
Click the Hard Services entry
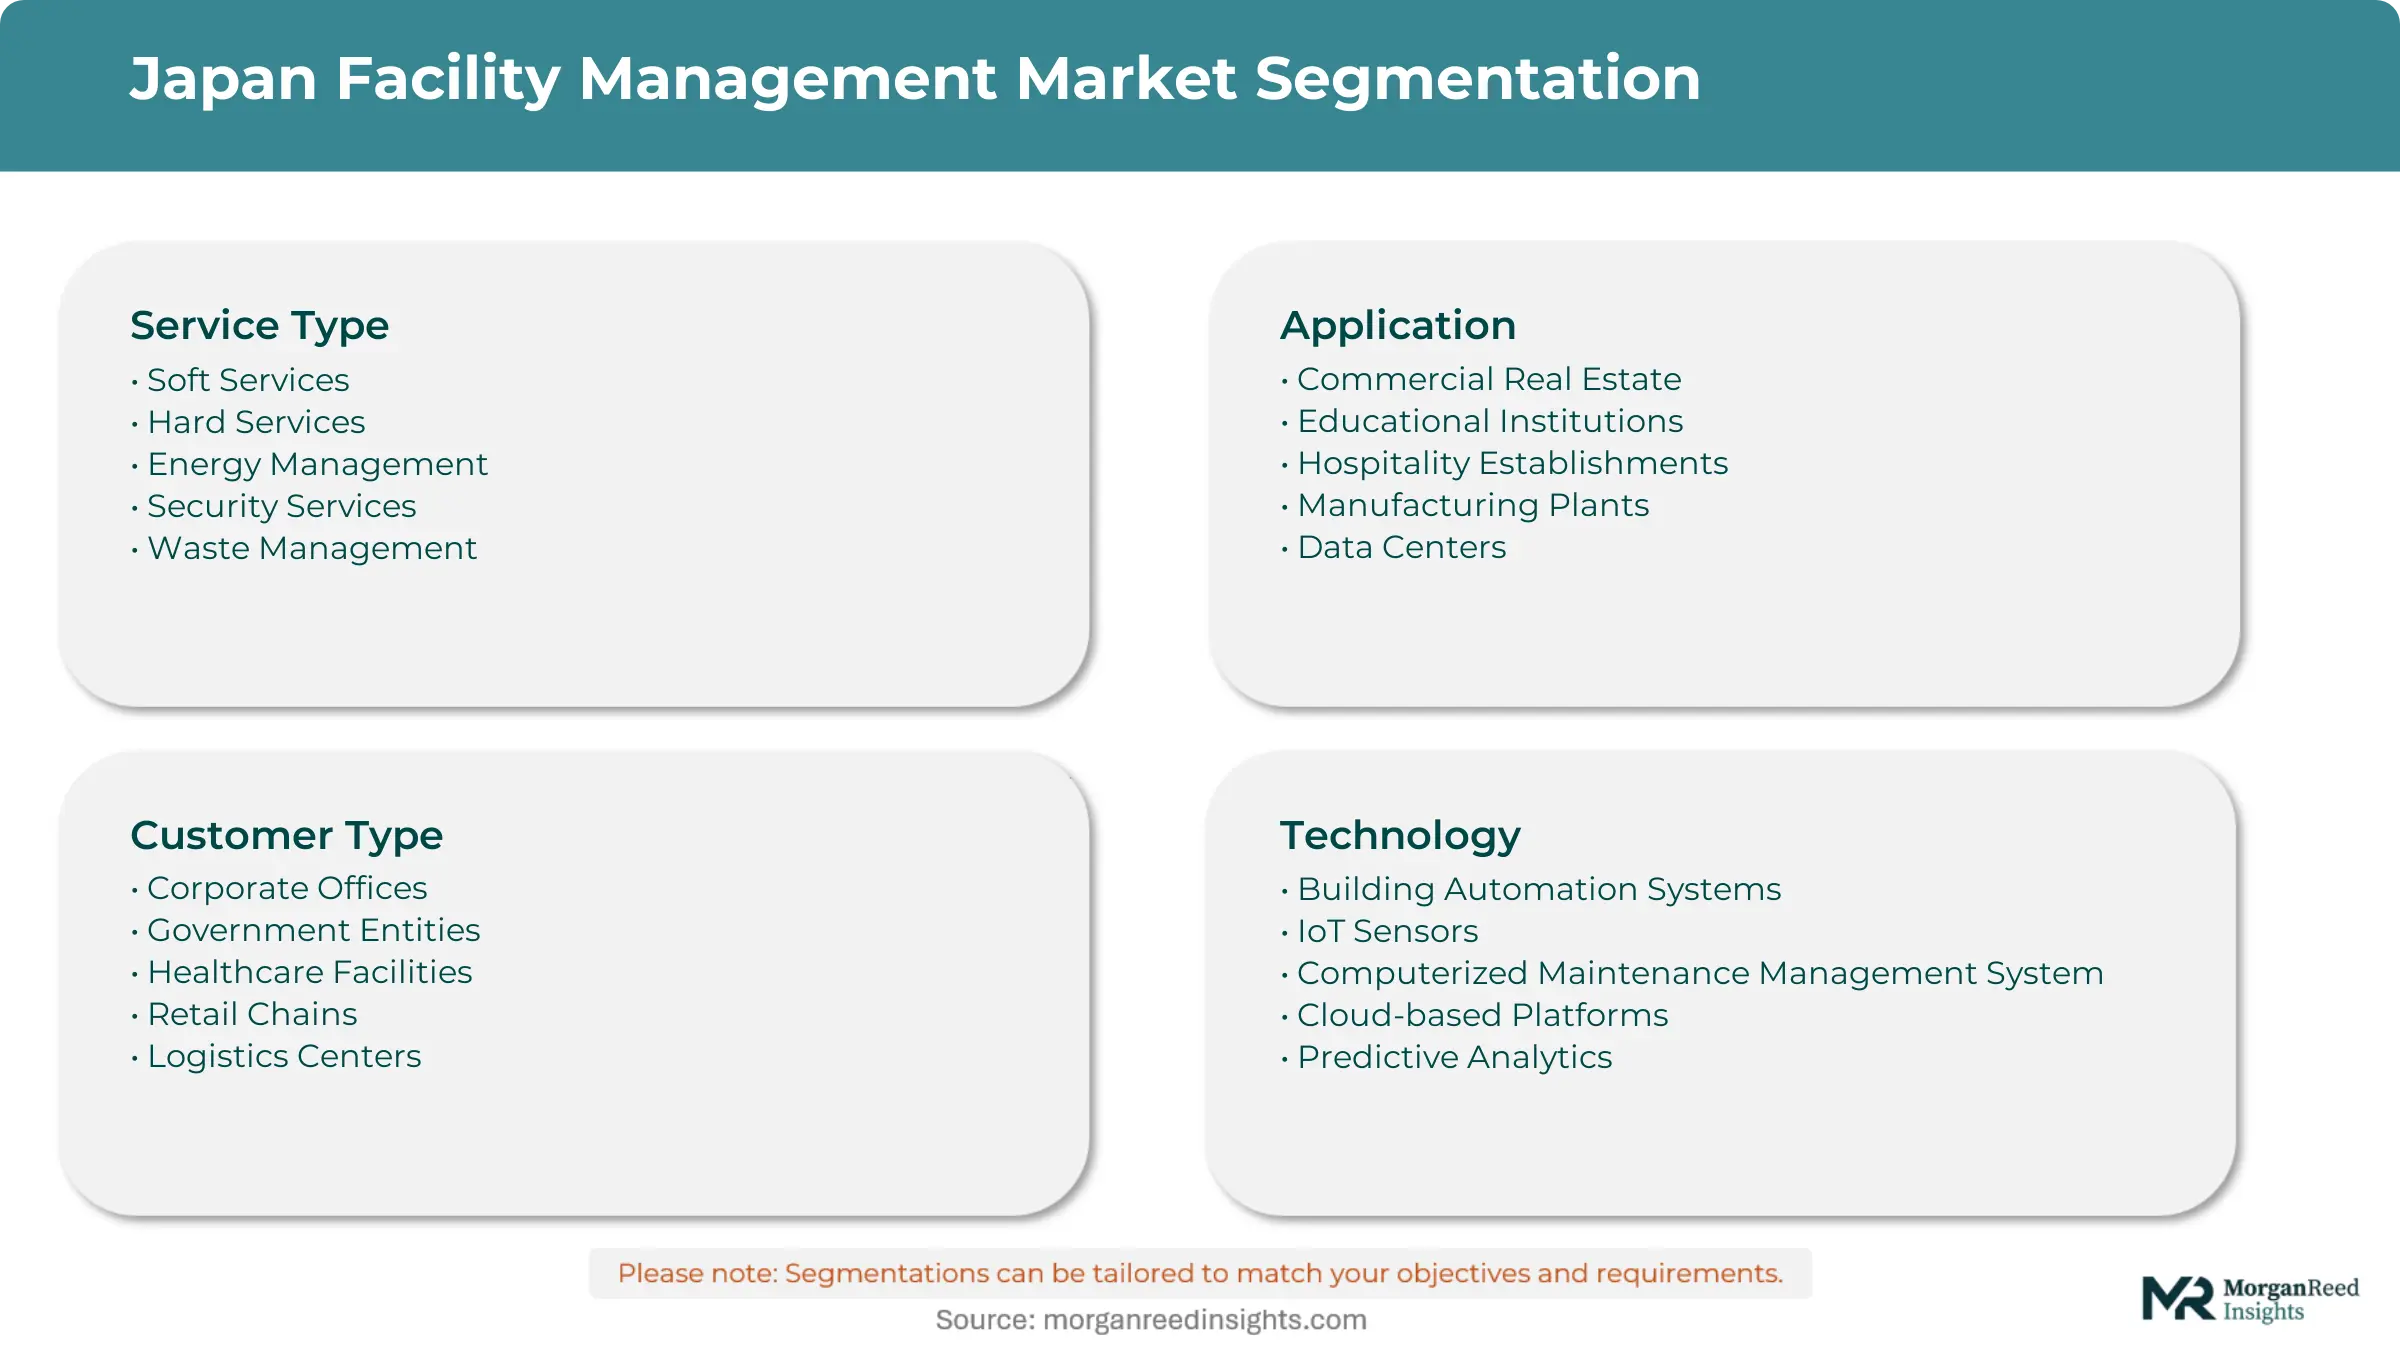256,422
